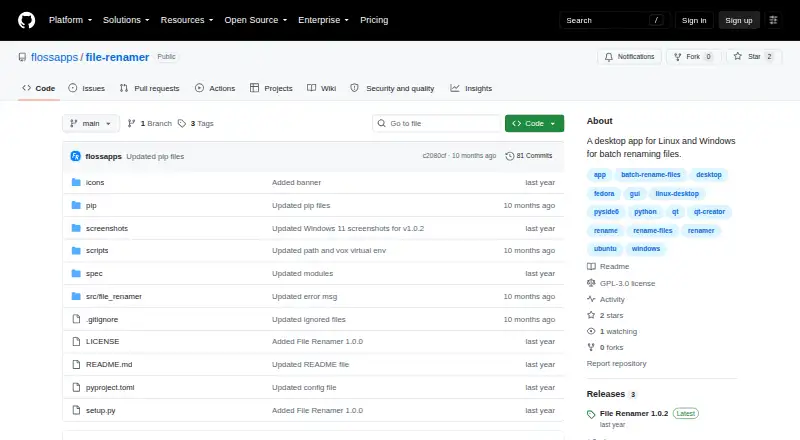800x440 pixels.
Task: Focus the Go to file field
Action: [437, 124]
